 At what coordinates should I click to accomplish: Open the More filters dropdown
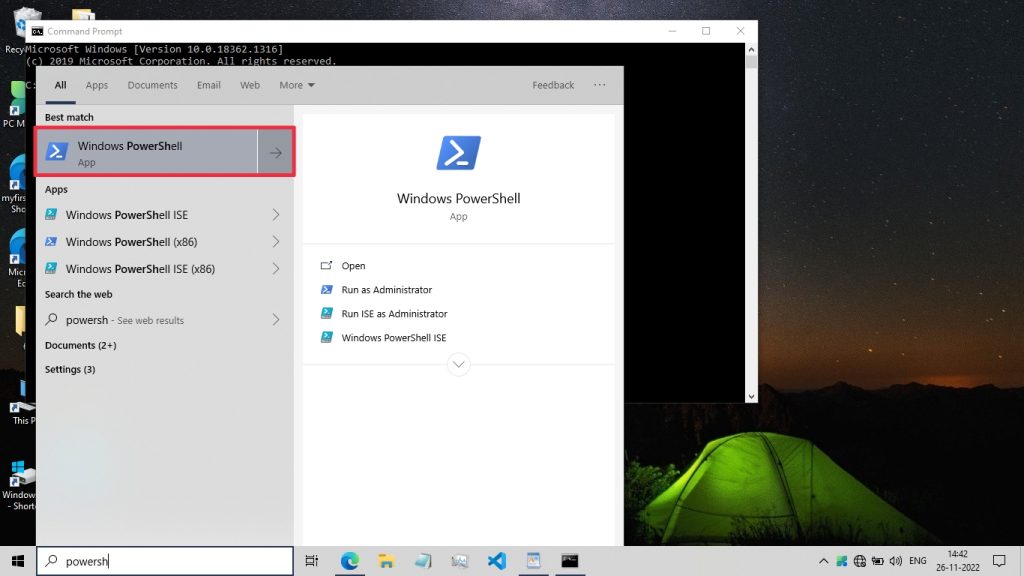296,85
